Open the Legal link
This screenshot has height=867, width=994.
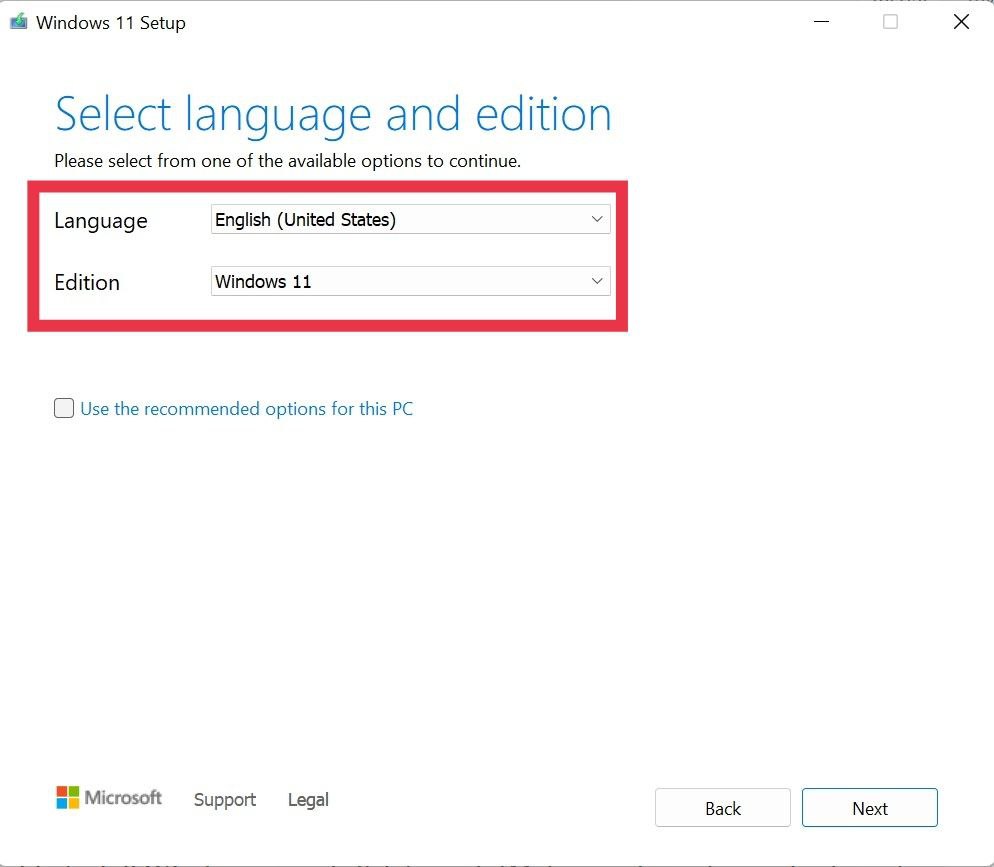pyautogui.click(x=308, y=800)
